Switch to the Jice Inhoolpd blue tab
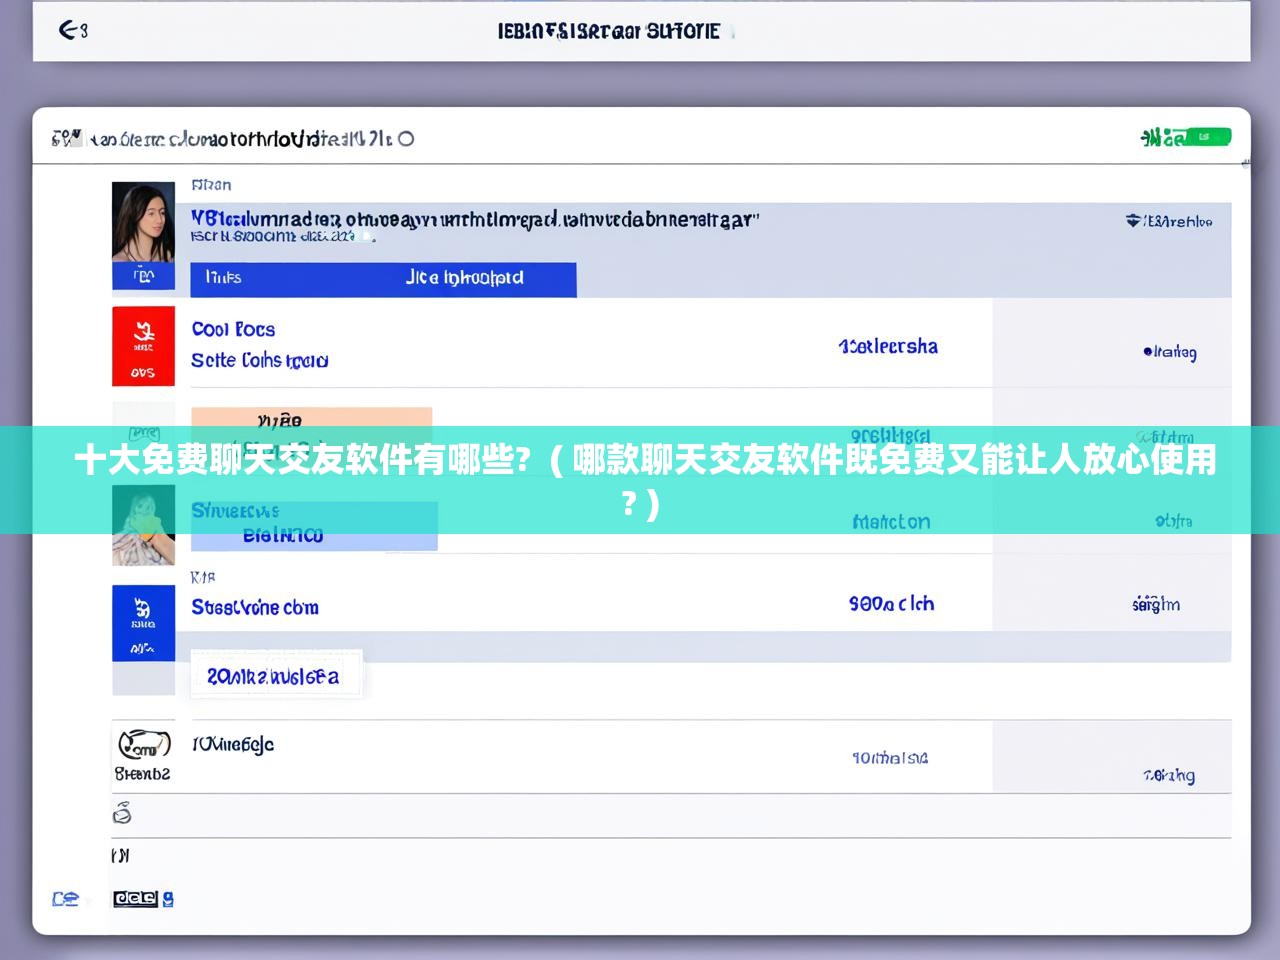Screen dimensions: 1280x960 point(463,279)
